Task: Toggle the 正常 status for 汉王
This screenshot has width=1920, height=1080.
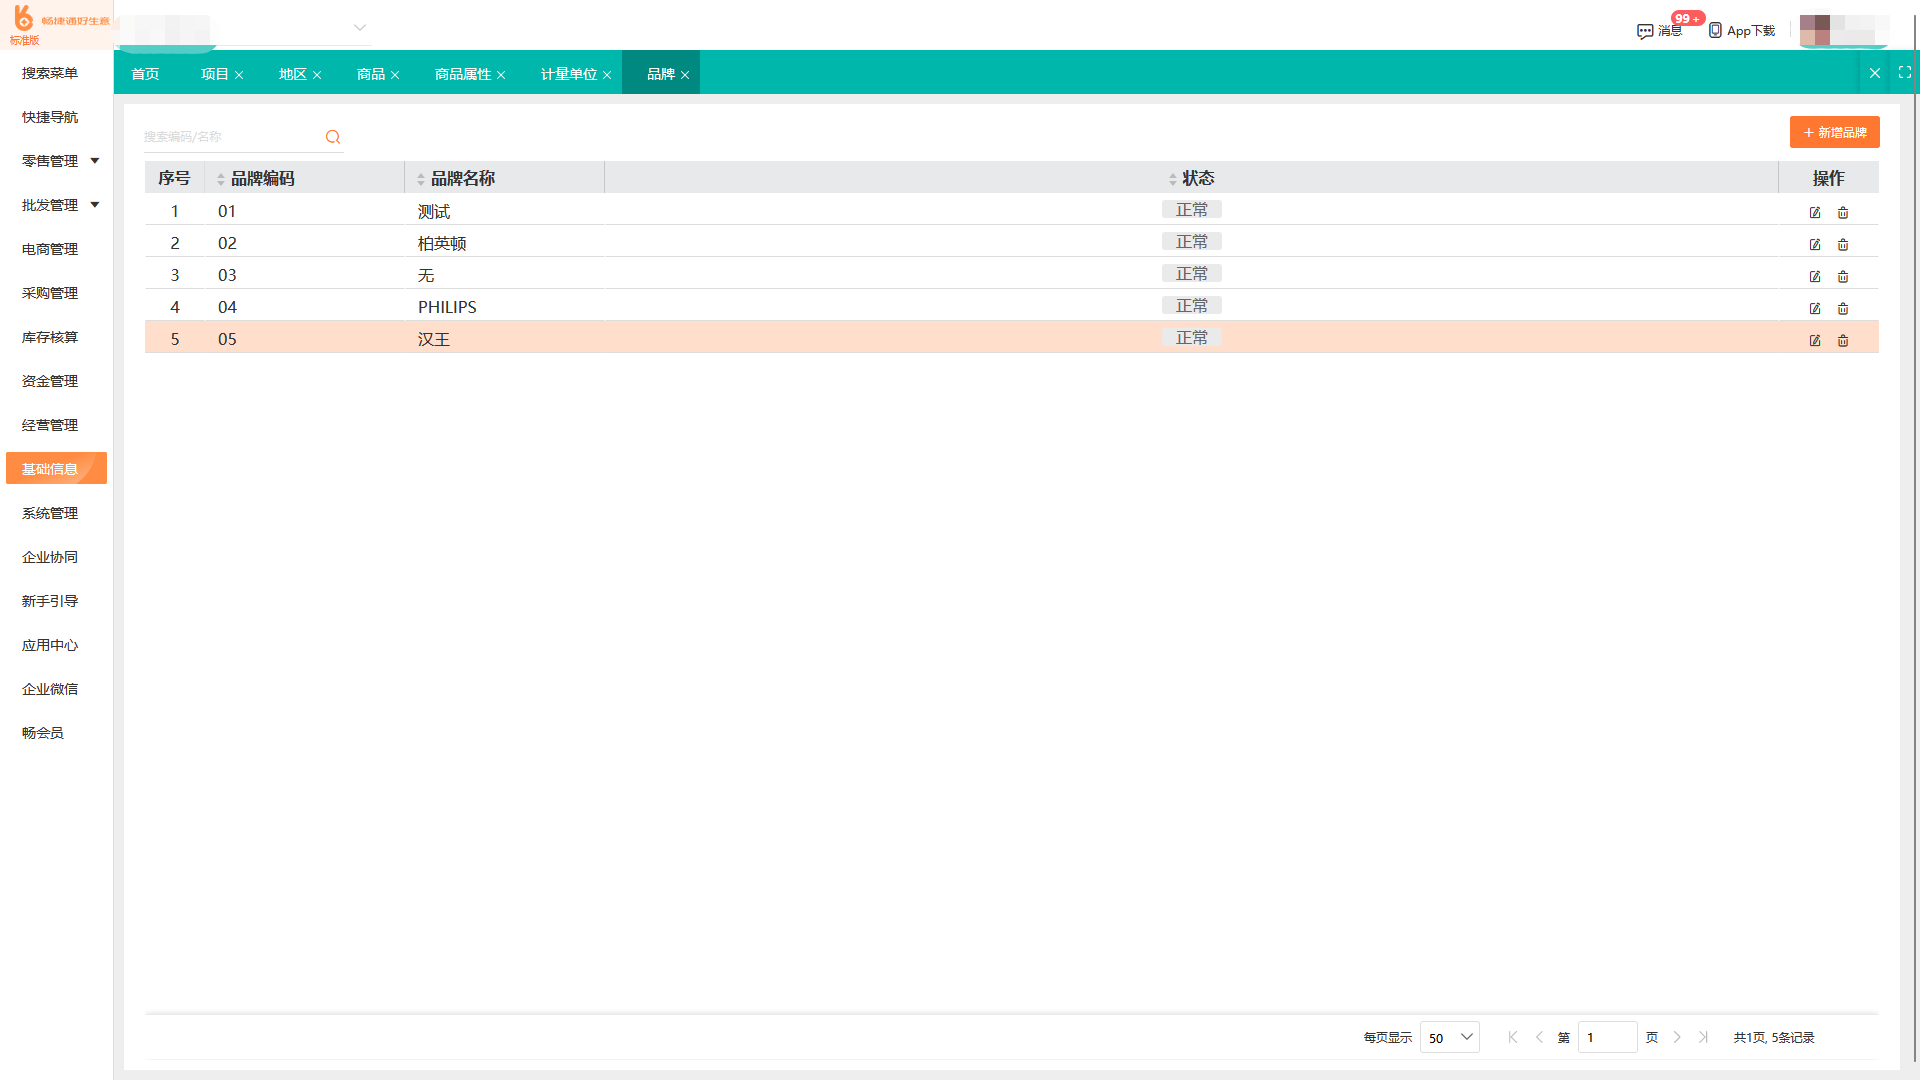Action: (1193, 338)
